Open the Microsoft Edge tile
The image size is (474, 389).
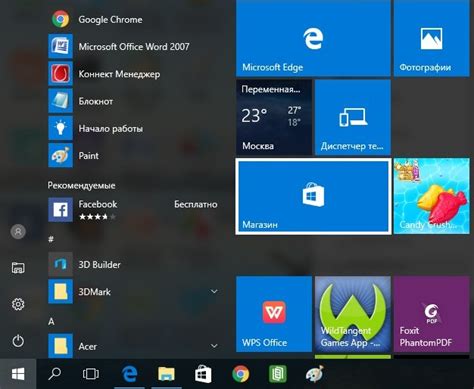click(313, 38)
